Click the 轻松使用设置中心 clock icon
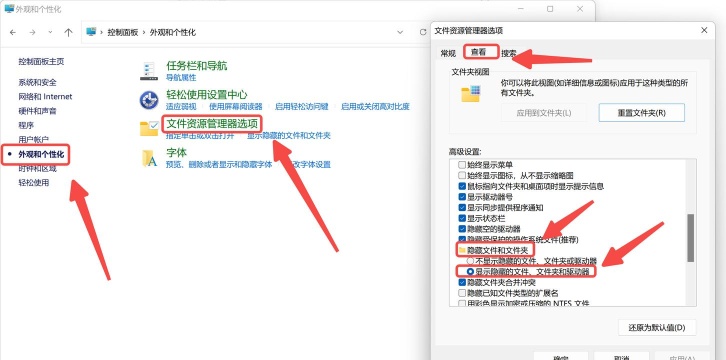Viewport: 726px width, 360px height. tap(149, 100)
